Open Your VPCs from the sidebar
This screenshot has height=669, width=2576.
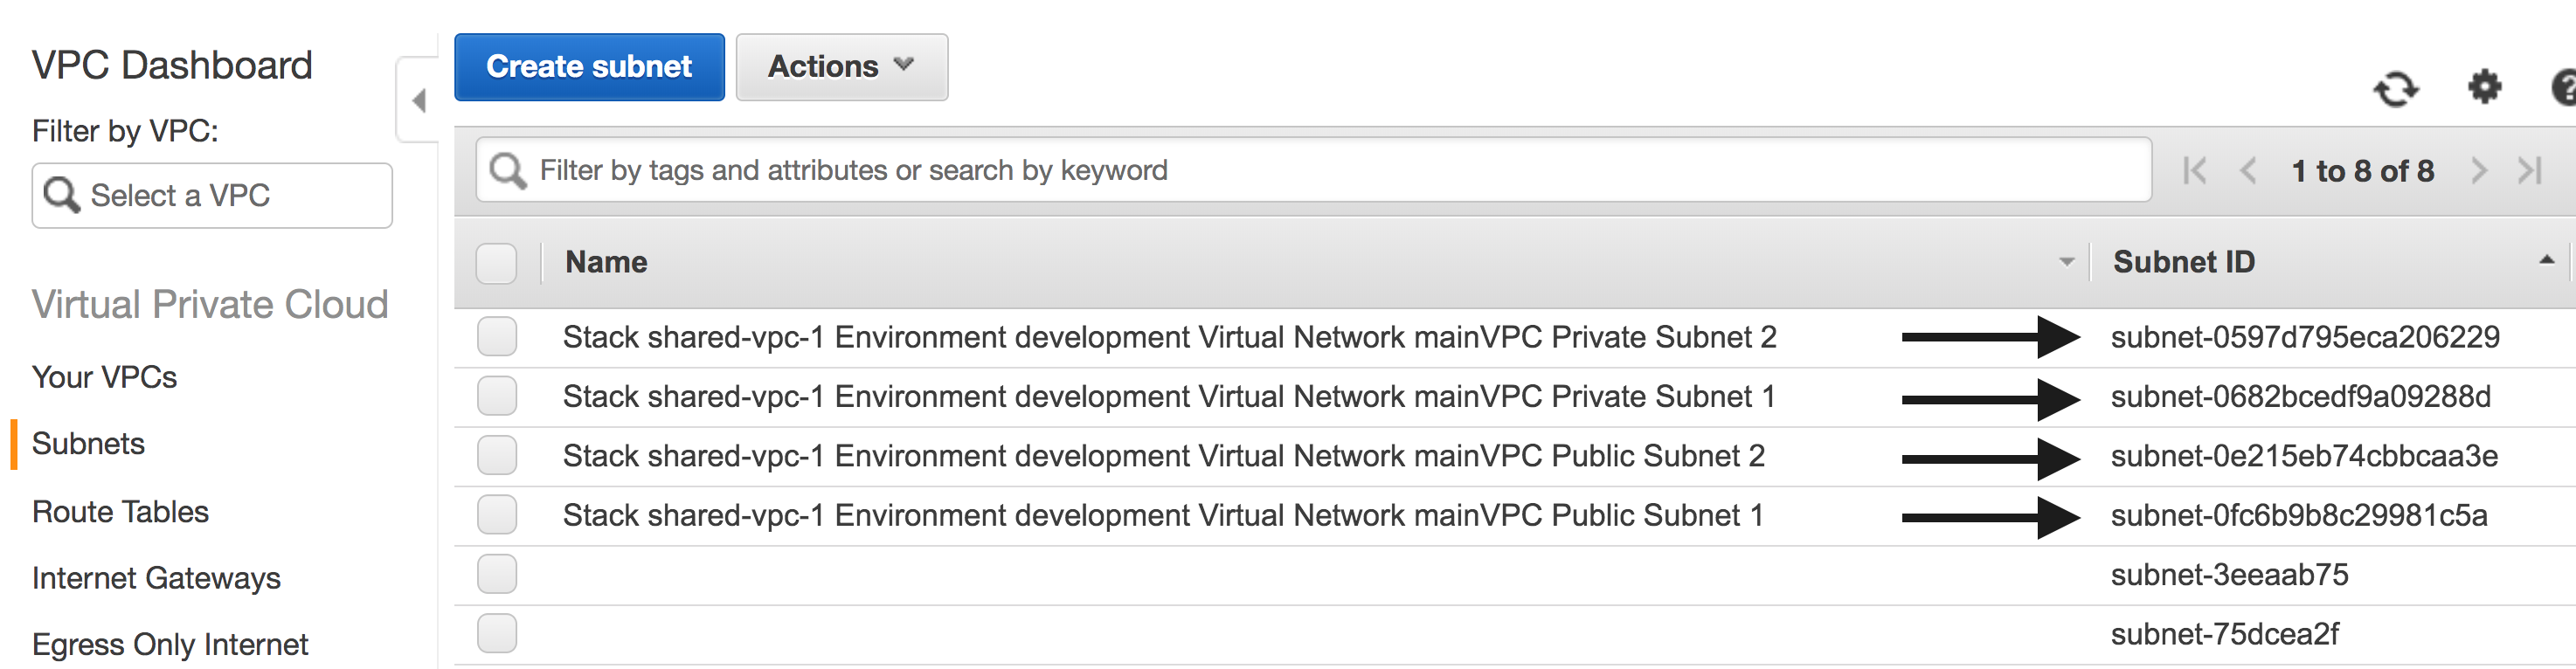(x=104, y=377)
